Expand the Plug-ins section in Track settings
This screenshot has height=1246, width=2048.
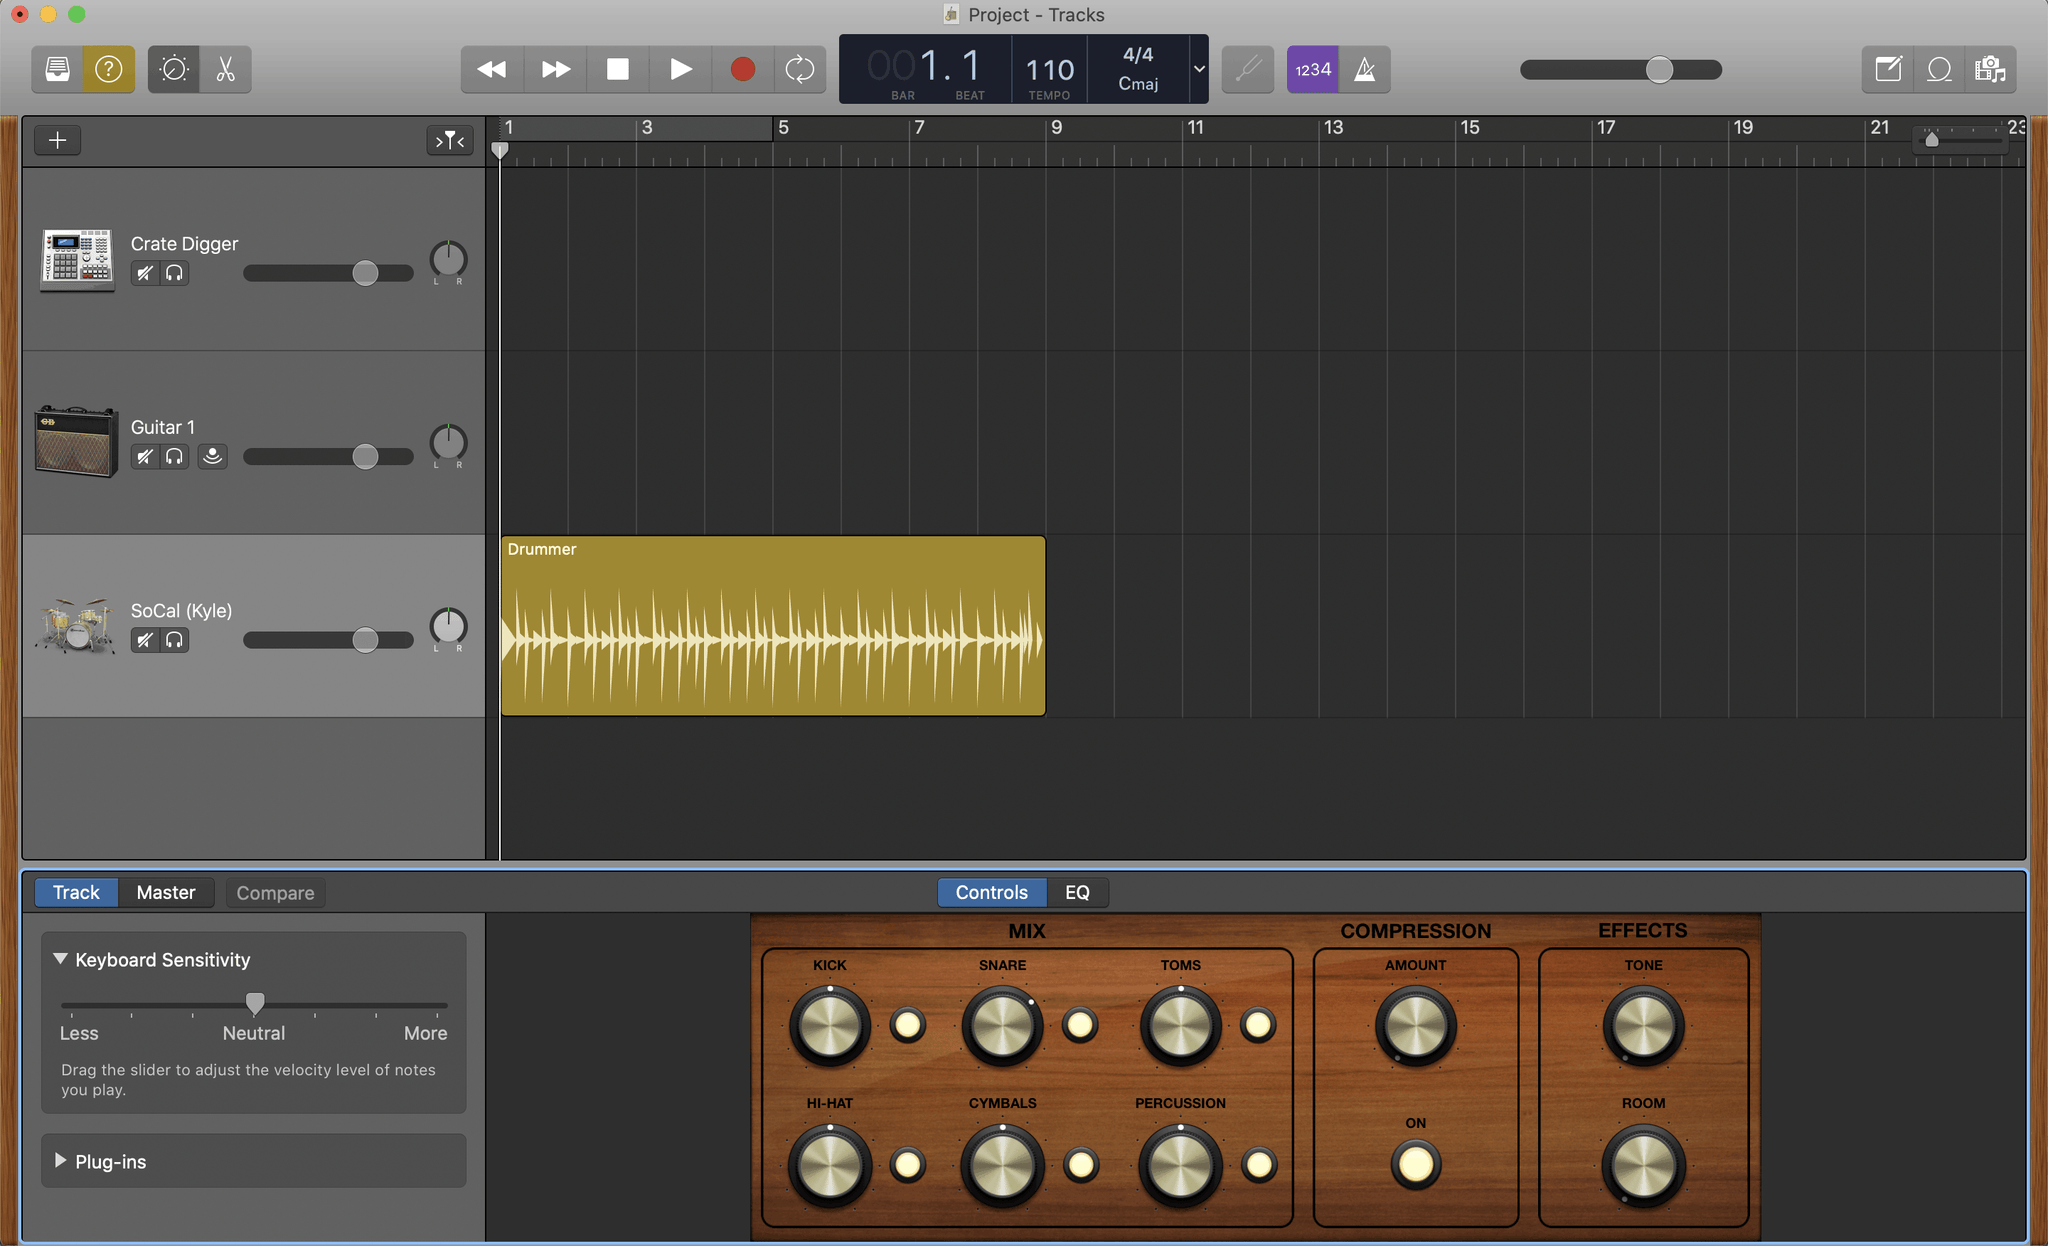[x=59, y=1161]
